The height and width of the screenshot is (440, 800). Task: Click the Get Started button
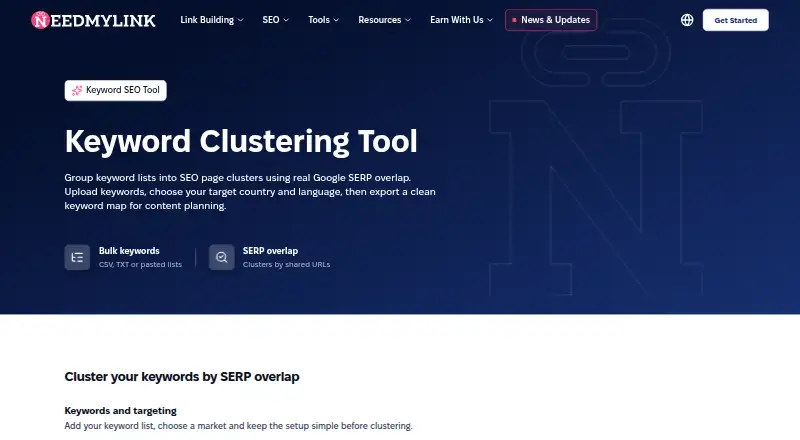tap(735, 20)
